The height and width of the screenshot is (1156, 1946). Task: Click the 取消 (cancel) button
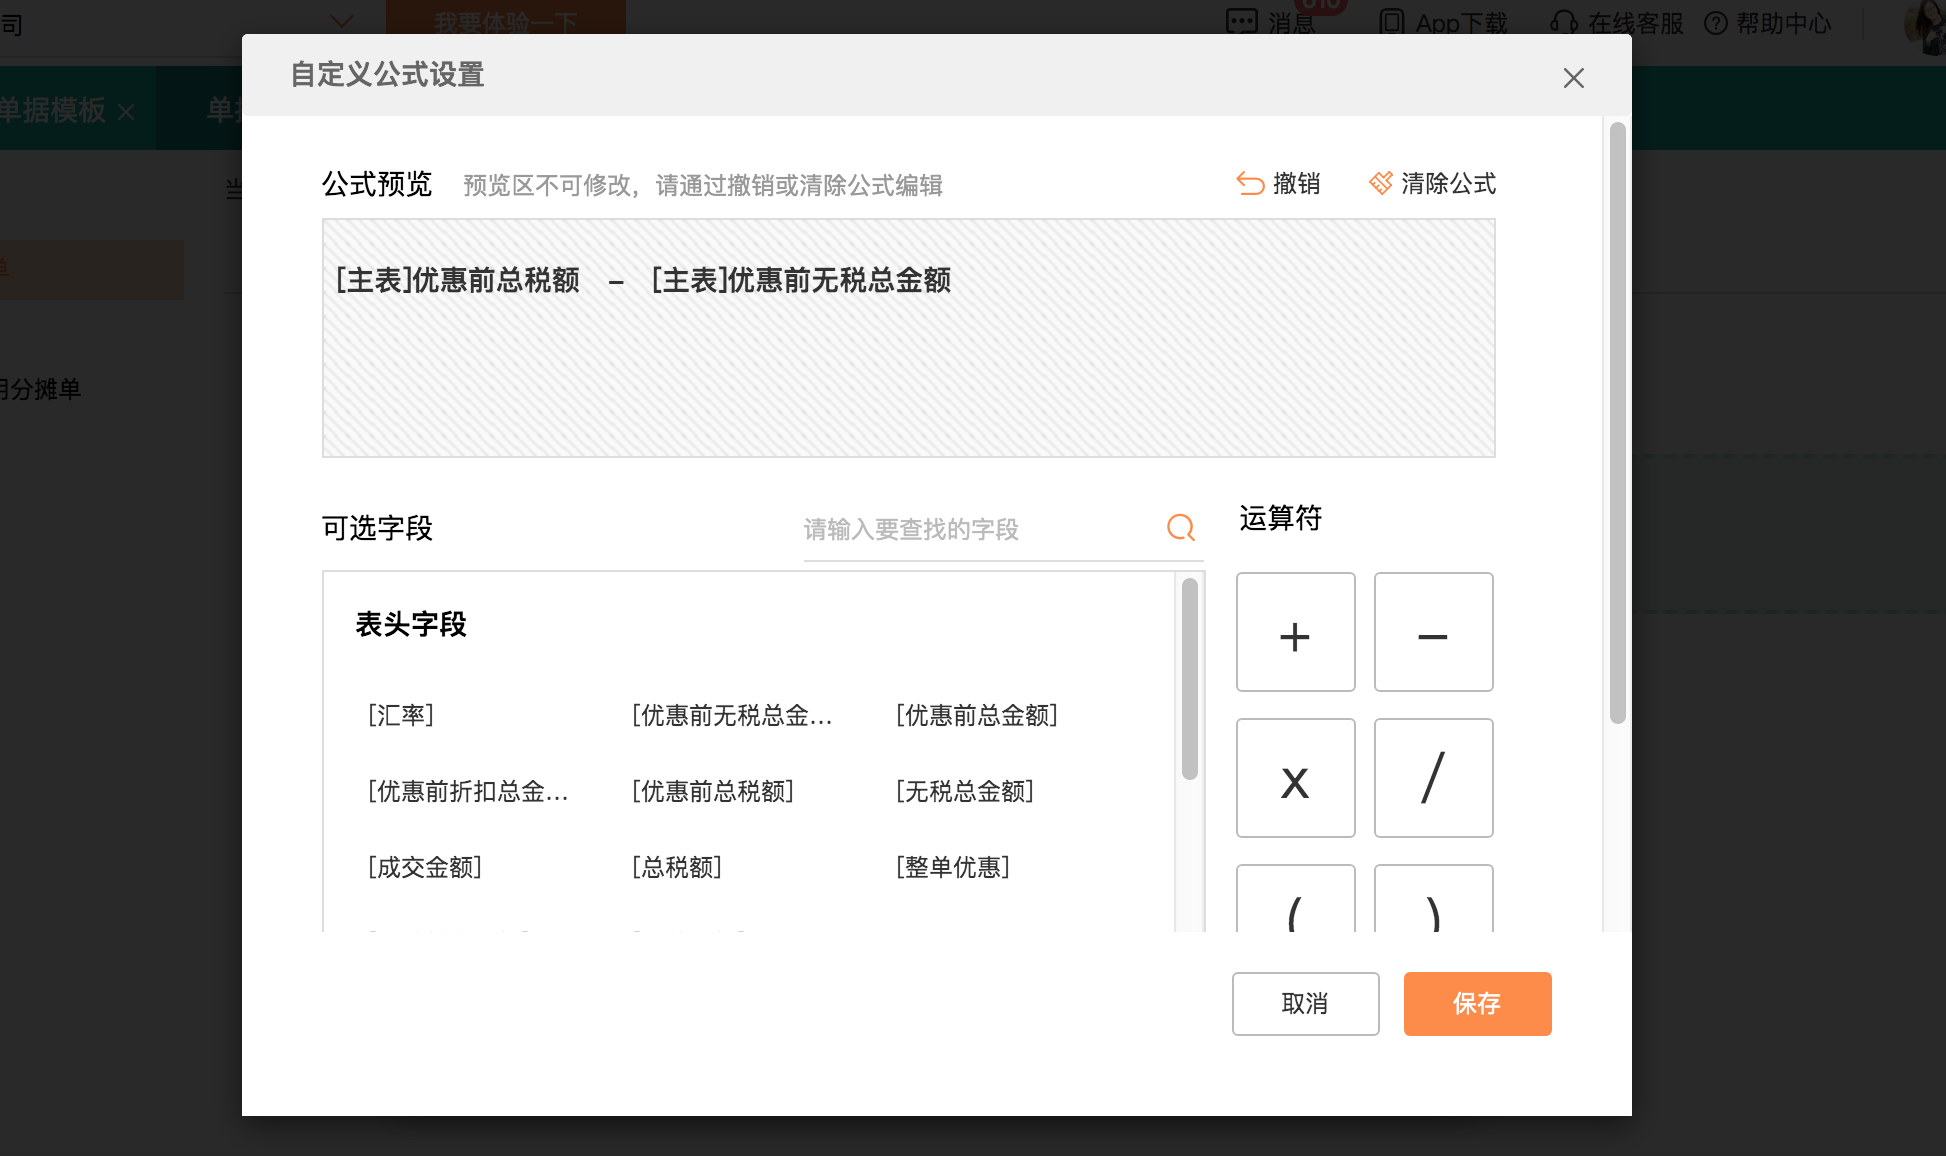point(1306,1003)
